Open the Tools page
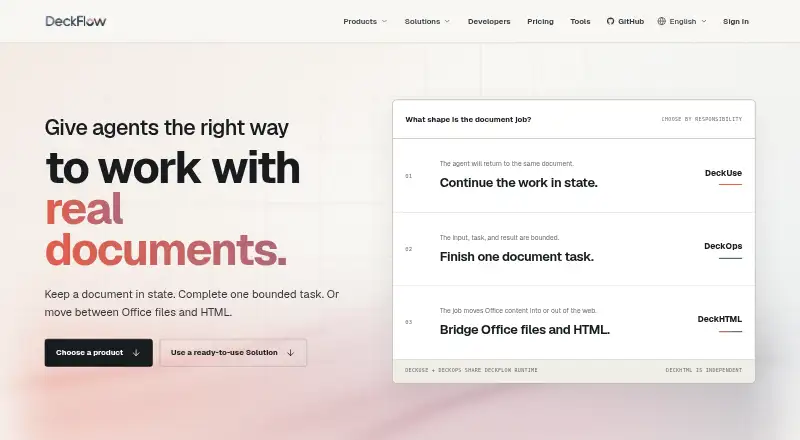This screenshot has width=800, height=440. 580,21
